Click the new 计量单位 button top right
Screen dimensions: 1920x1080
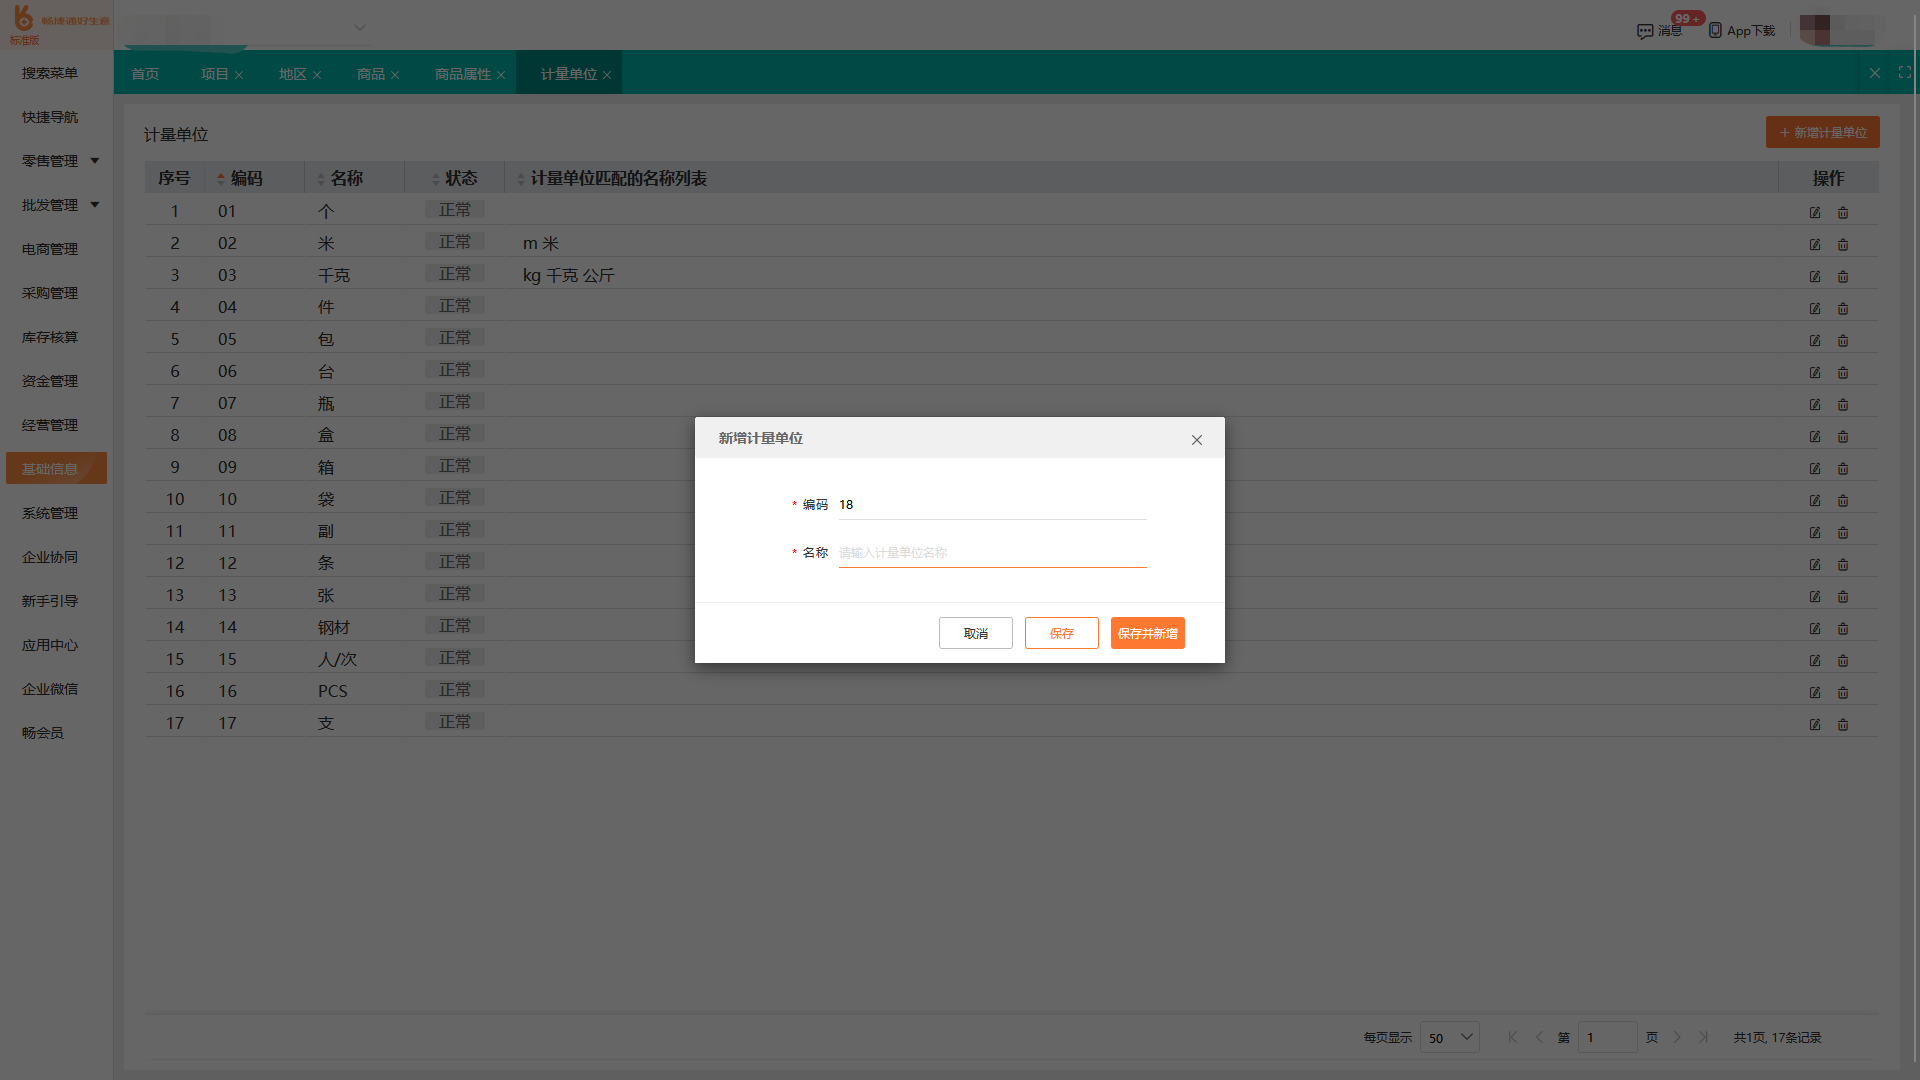(x=1824, y=132)
